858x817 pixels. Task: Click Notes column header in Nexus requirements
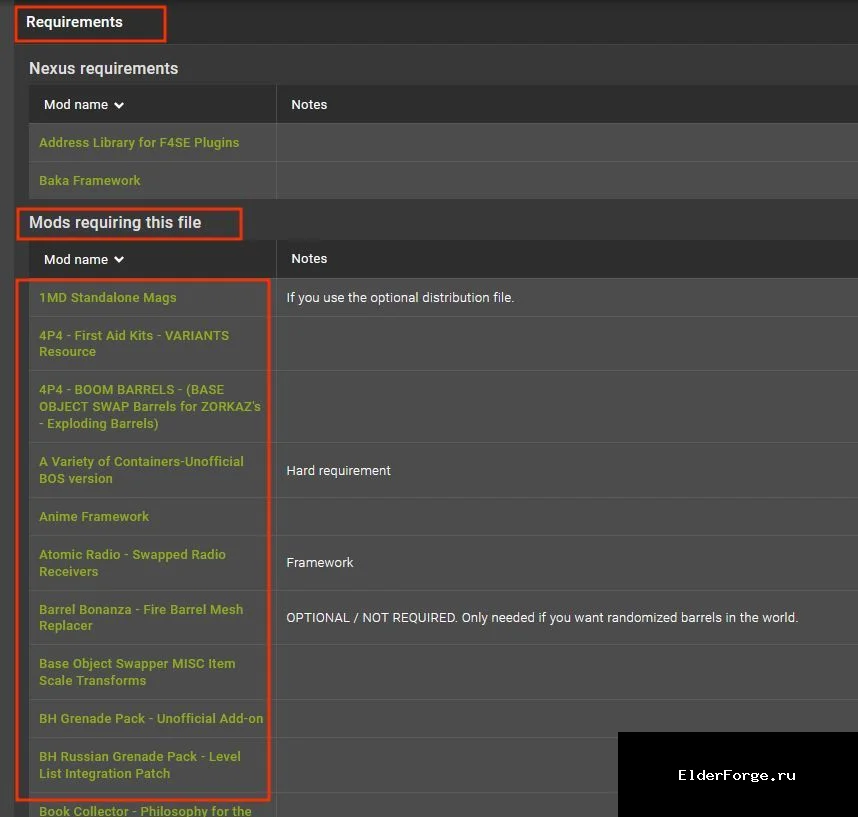[309, 105]
